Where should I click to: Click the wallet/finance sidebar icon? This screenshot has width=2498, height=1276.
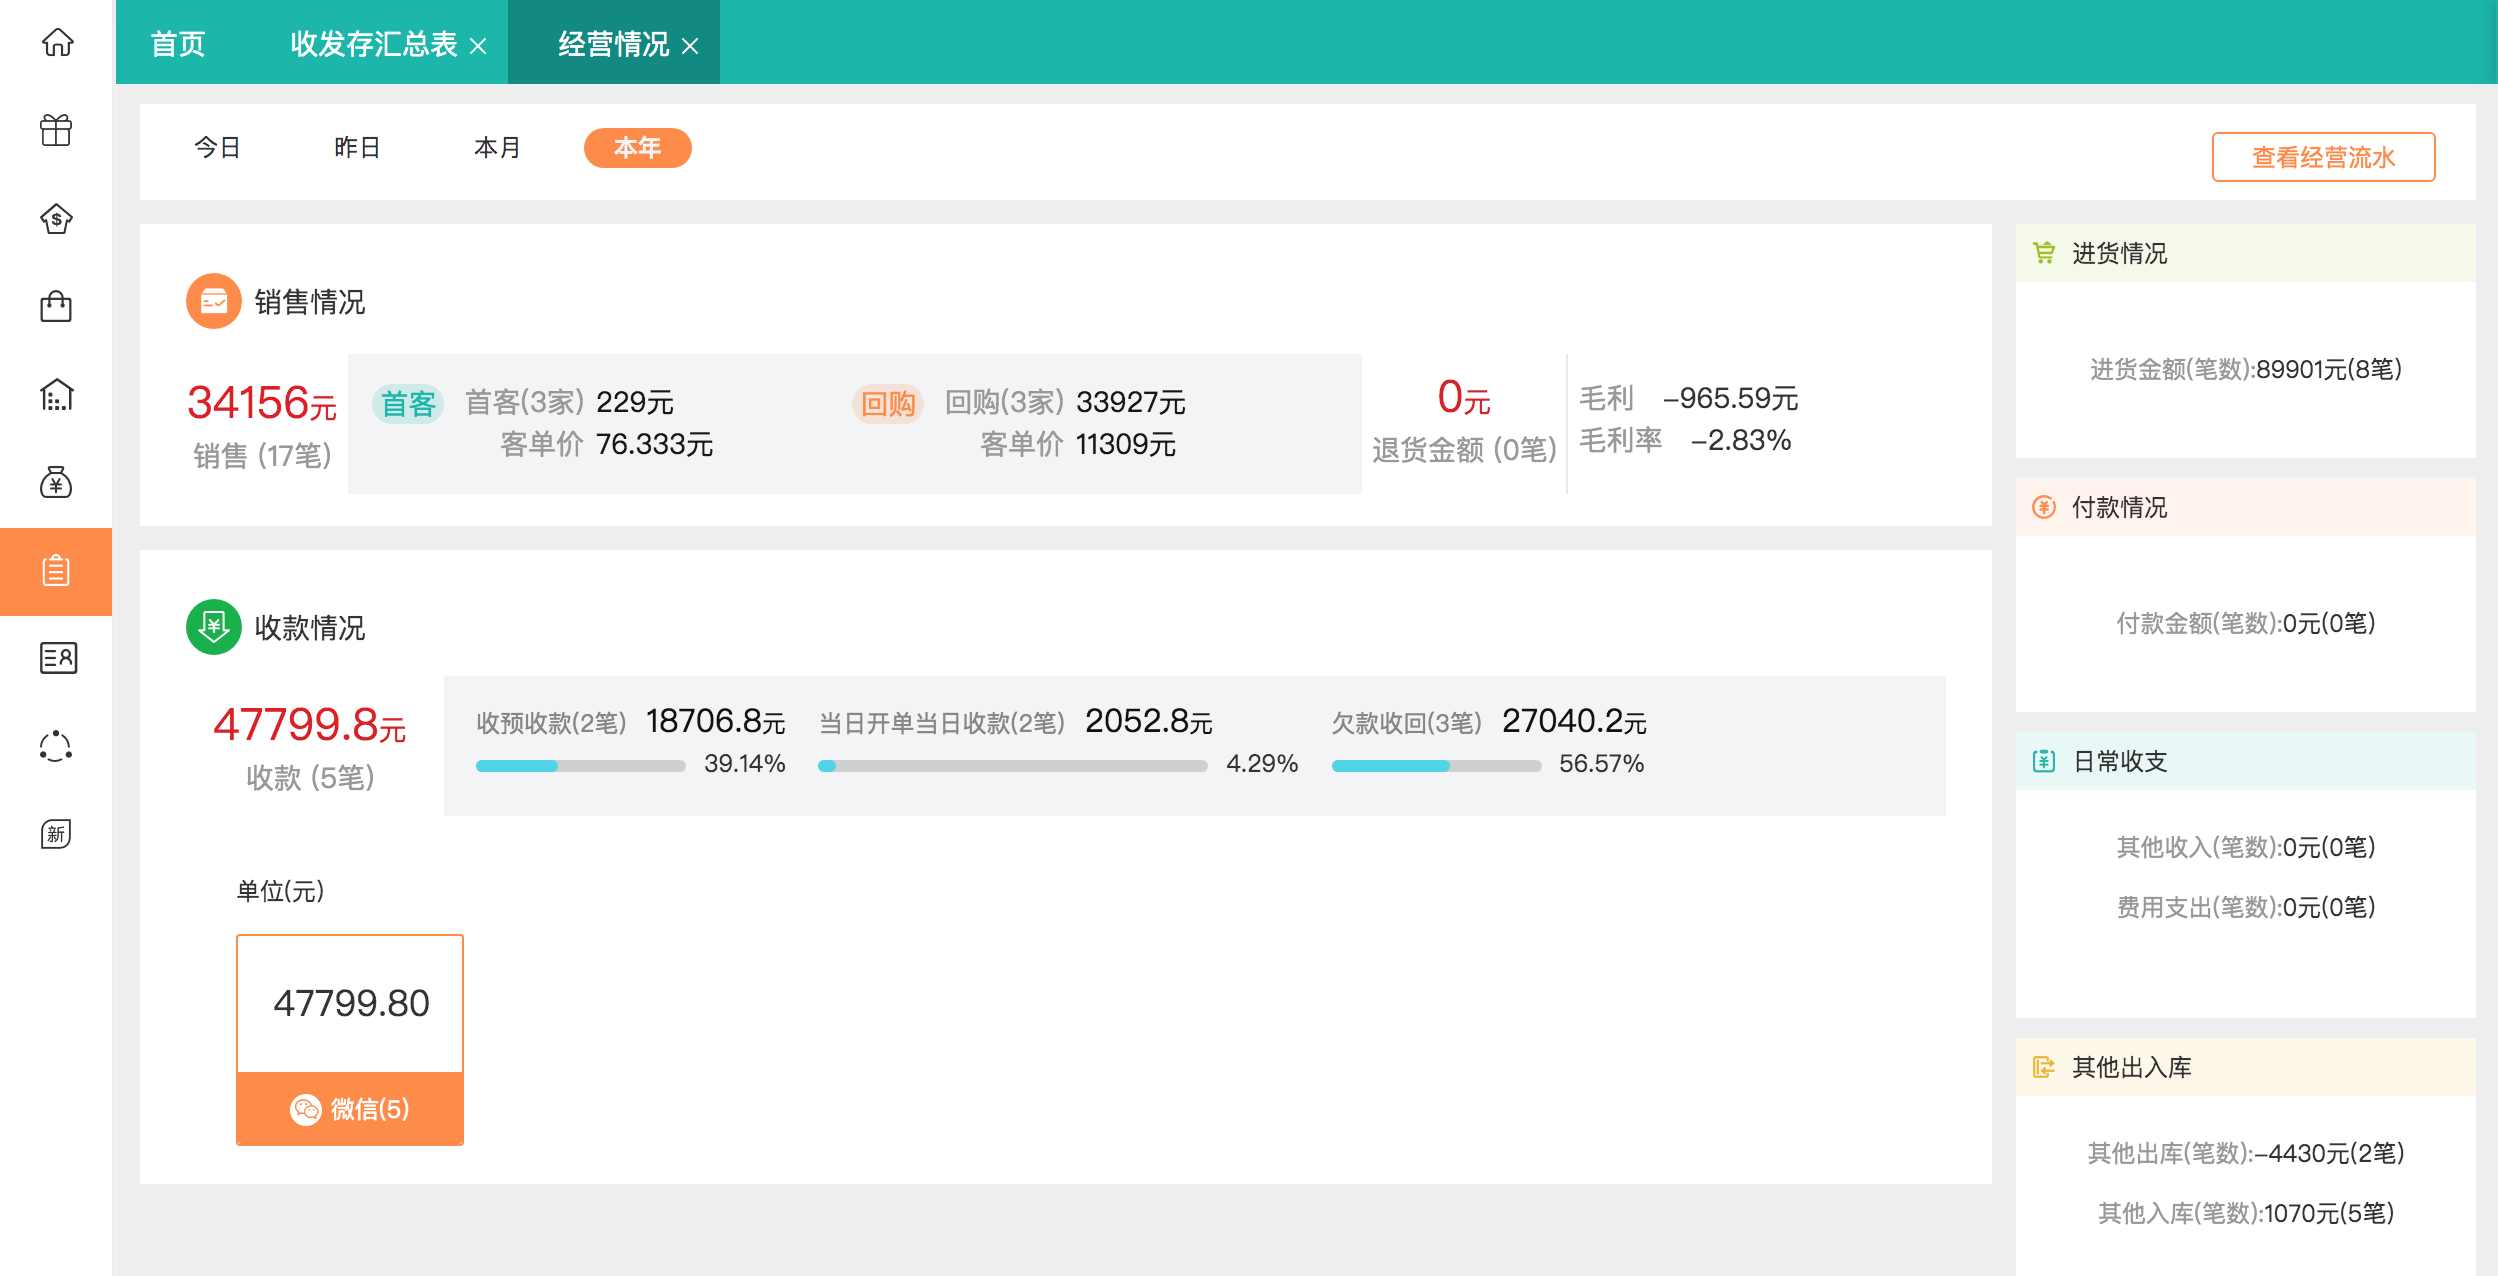55,483
